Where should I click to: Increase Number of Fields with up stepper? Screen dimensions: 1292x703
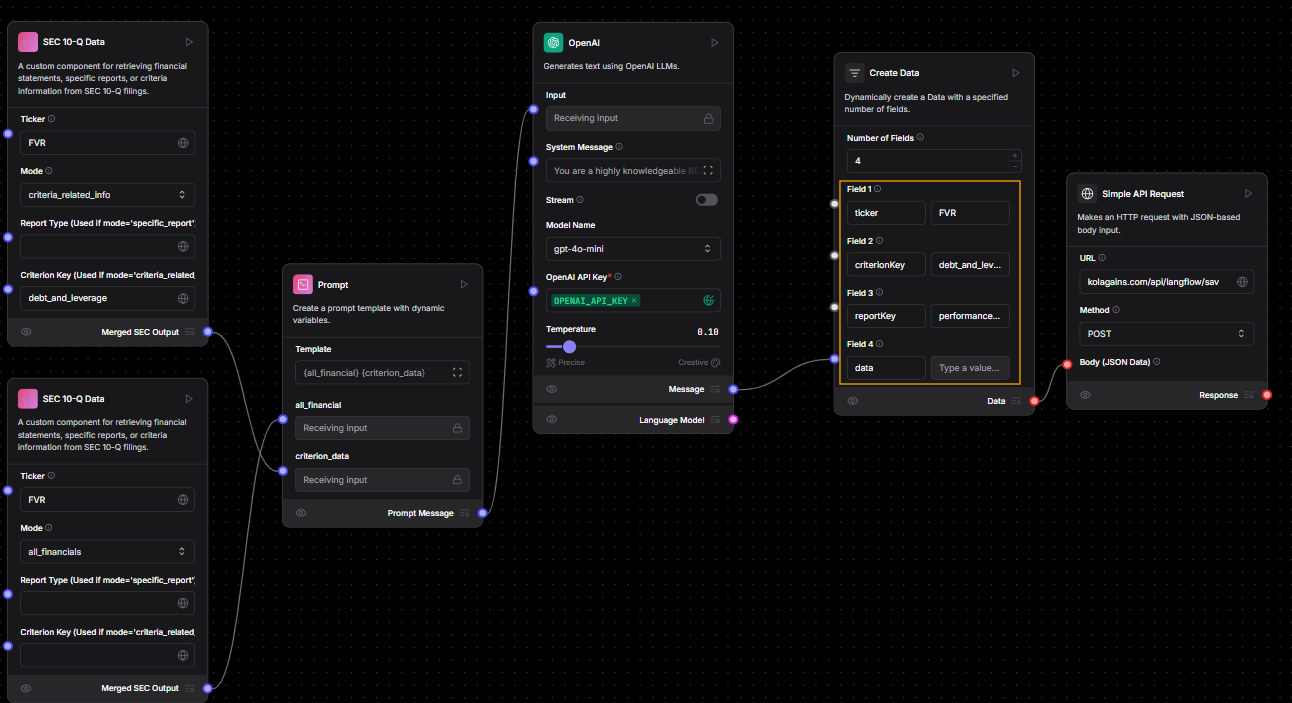point(1015,155)
